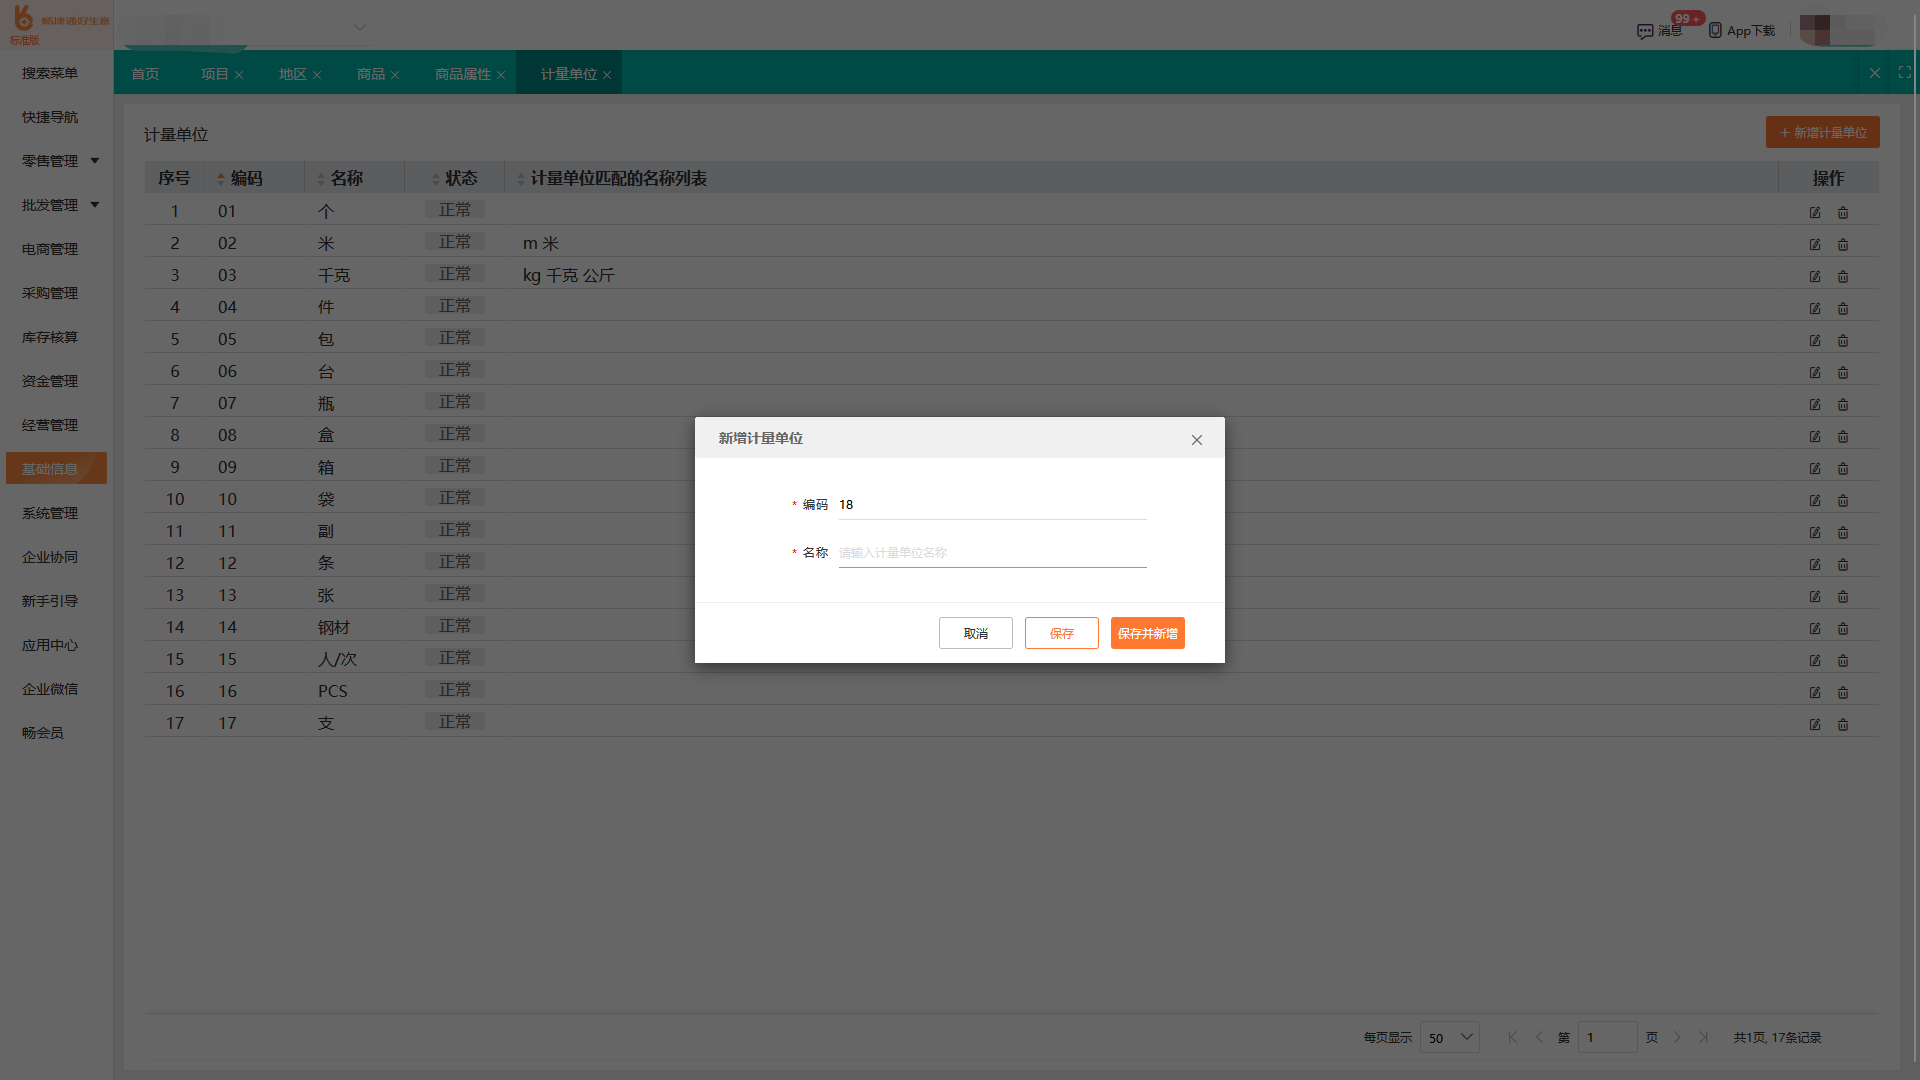Click the edit icon for row 1
The height and width of the screenshot is (1080, 1920).
tap(1815, 211)
